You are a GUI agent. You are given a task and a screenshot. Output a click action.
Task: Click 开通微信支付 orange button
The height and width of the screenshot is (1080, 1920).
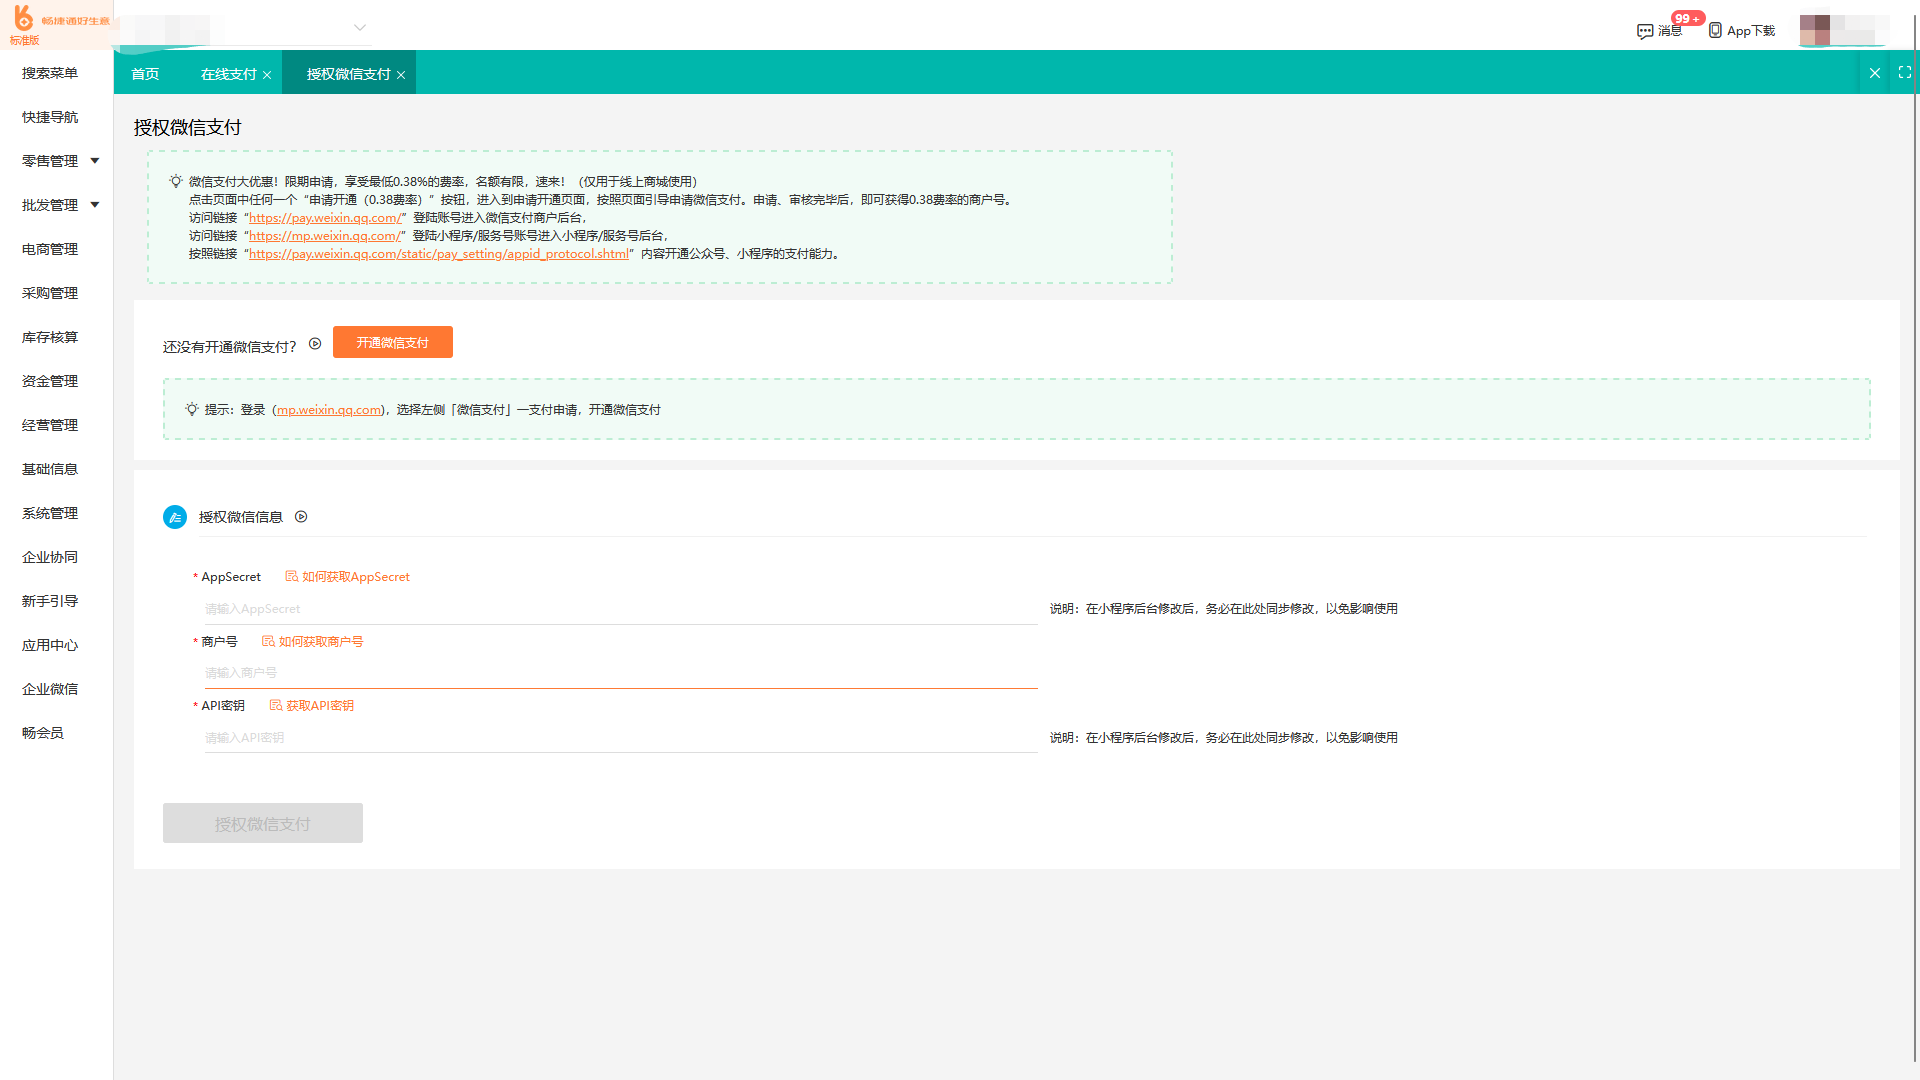(393, 342)
